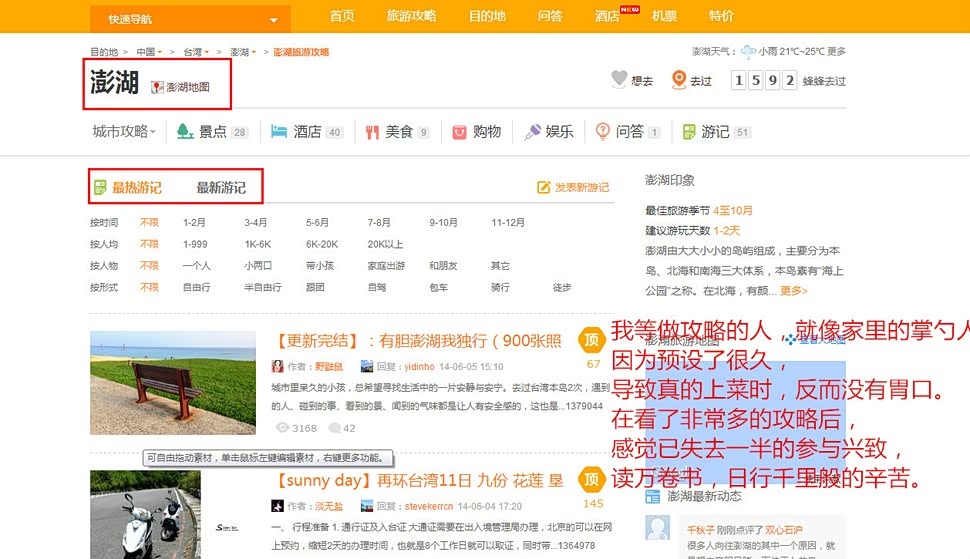
Task: Select the 1-2月 time filter option
Action: (x=194, y=223)
